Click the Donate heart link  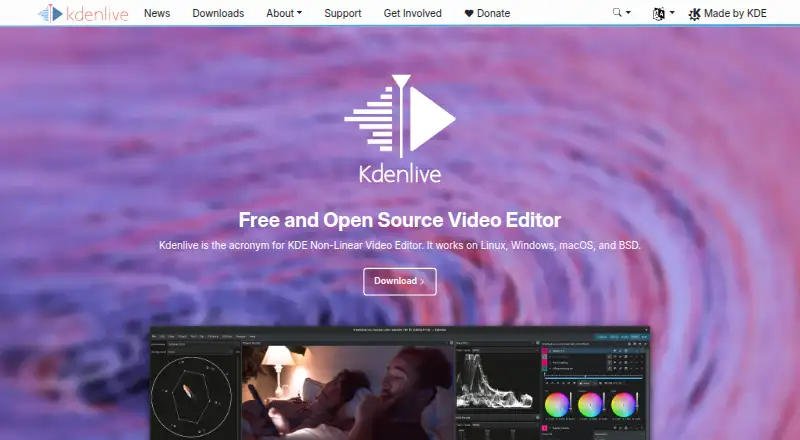coord(487,13)
